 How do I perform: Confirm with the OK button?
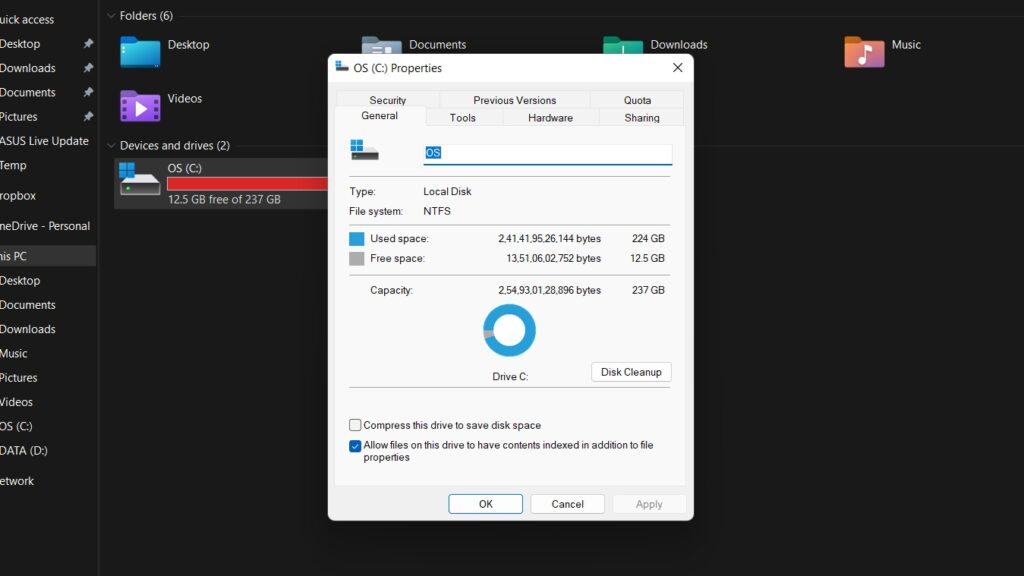485,504
